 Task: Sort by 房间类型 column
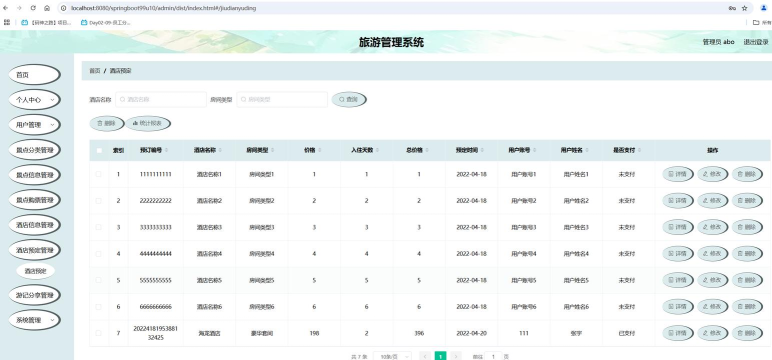click(272, 150)
